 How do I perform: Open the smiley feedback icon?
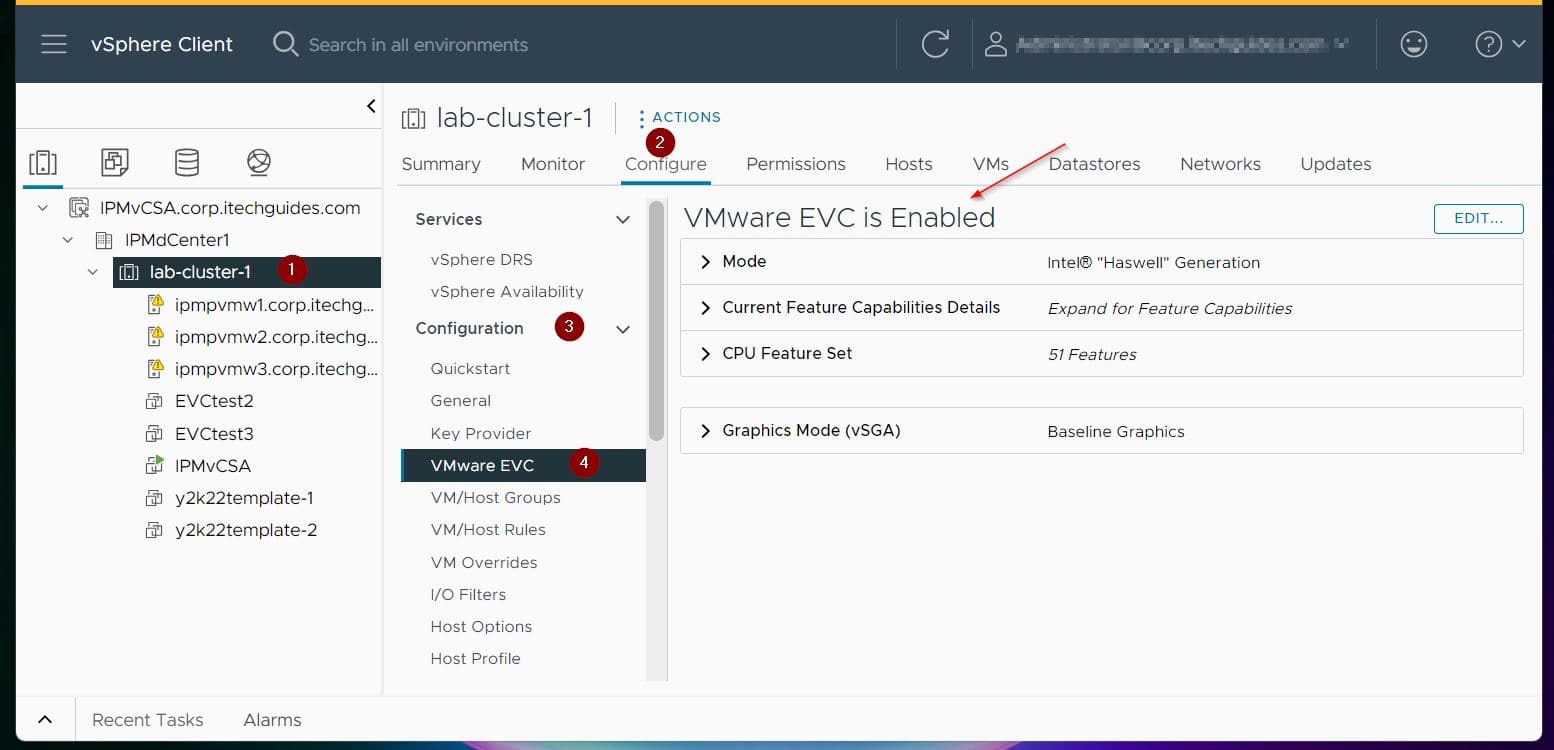tap(1413, 45)
